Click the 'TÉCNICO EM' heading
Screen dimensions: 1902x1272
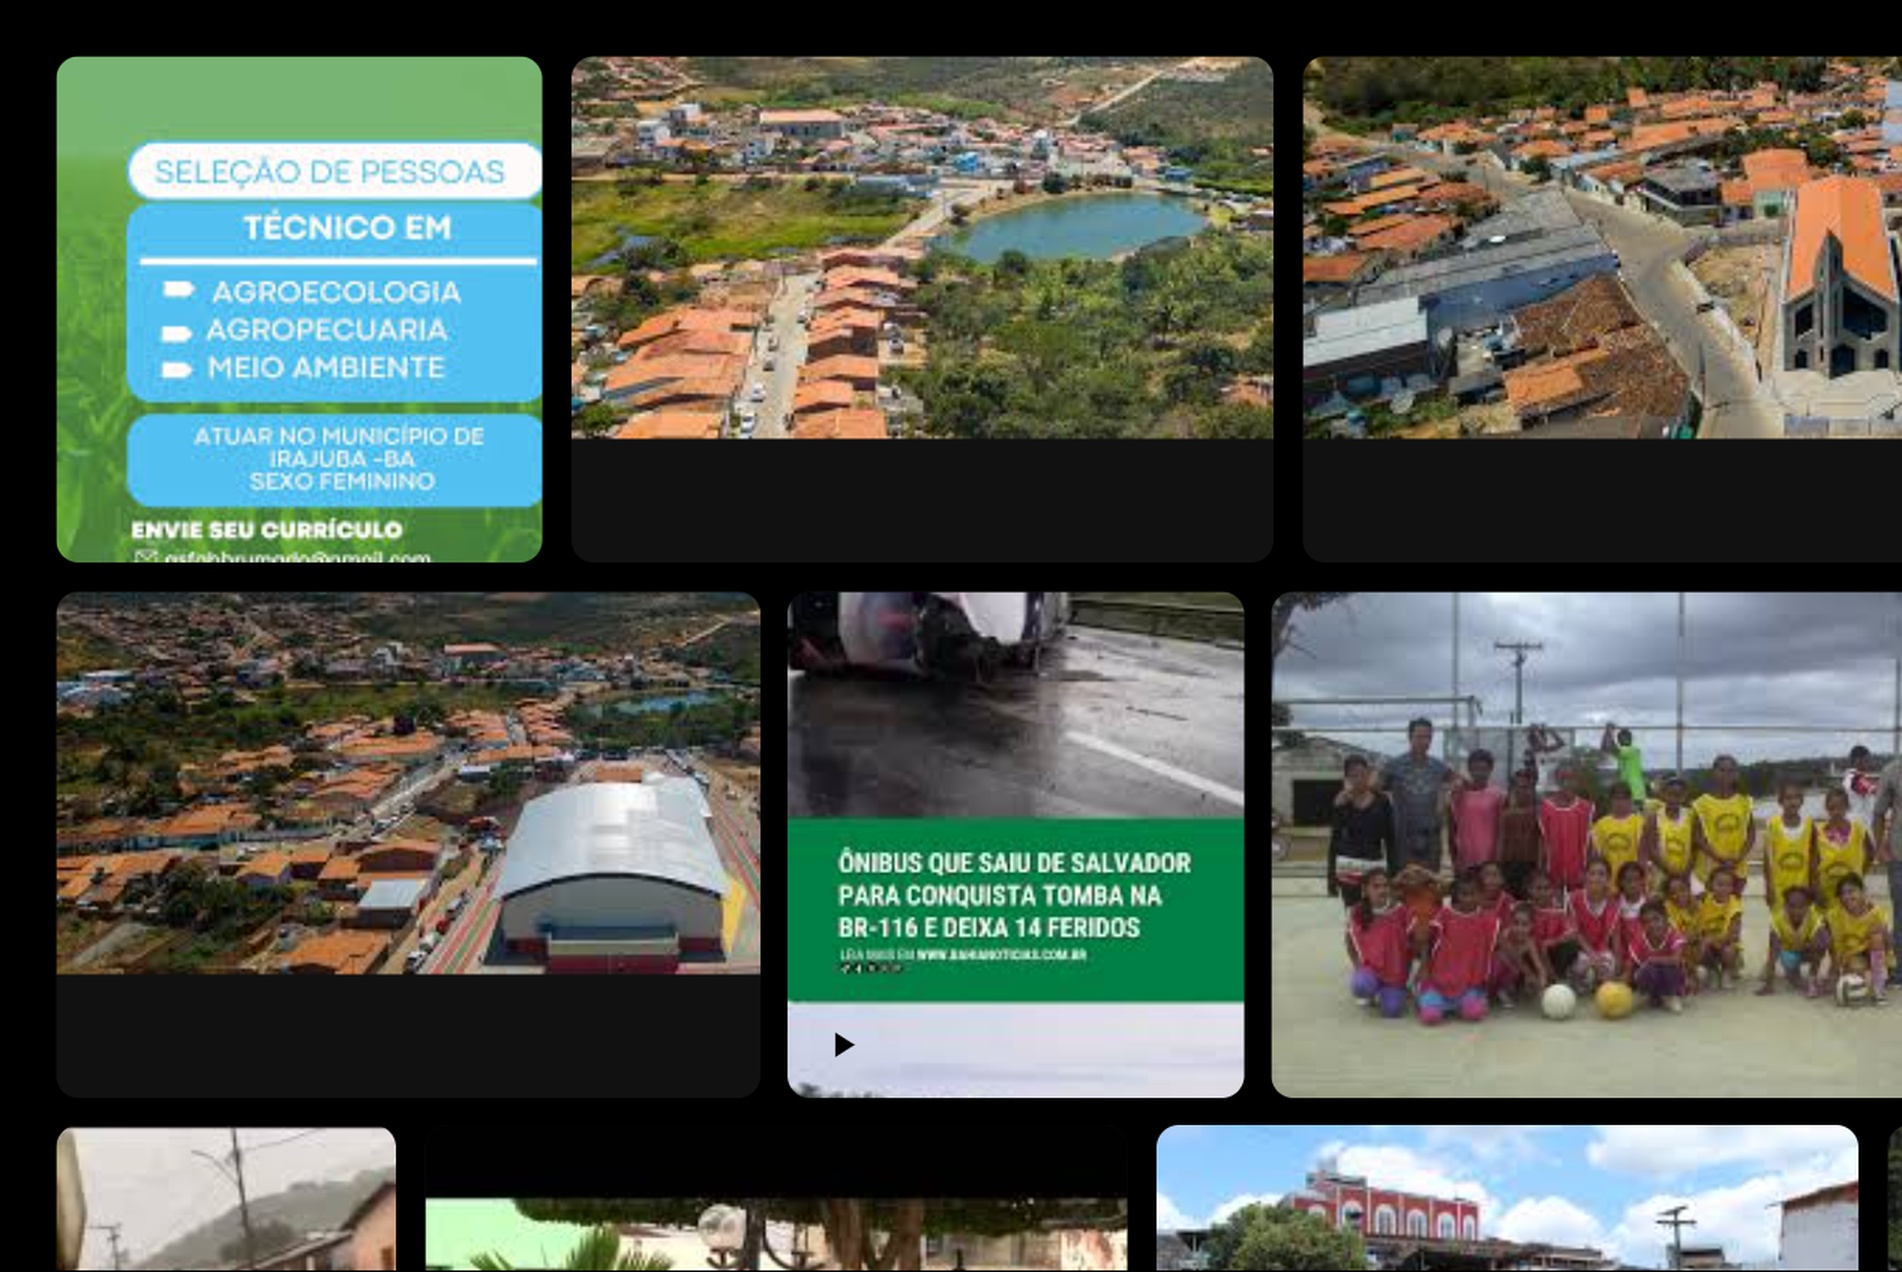346,228
